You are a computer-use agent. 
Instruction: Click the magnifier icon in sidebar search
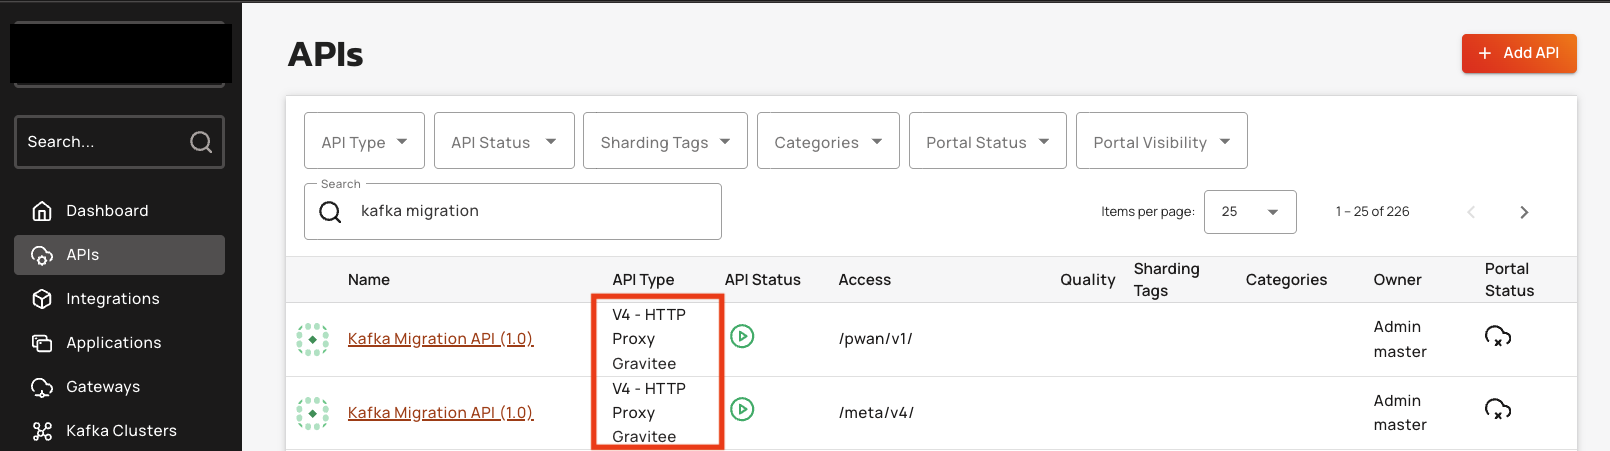pyautogui.click(x=201, y=142)
